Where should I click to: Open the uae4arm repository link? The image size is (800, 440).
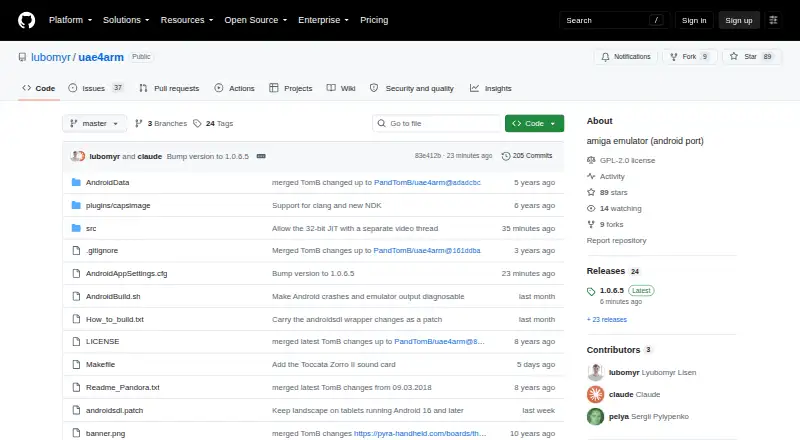pyautogui.click(x=101, y=57)
